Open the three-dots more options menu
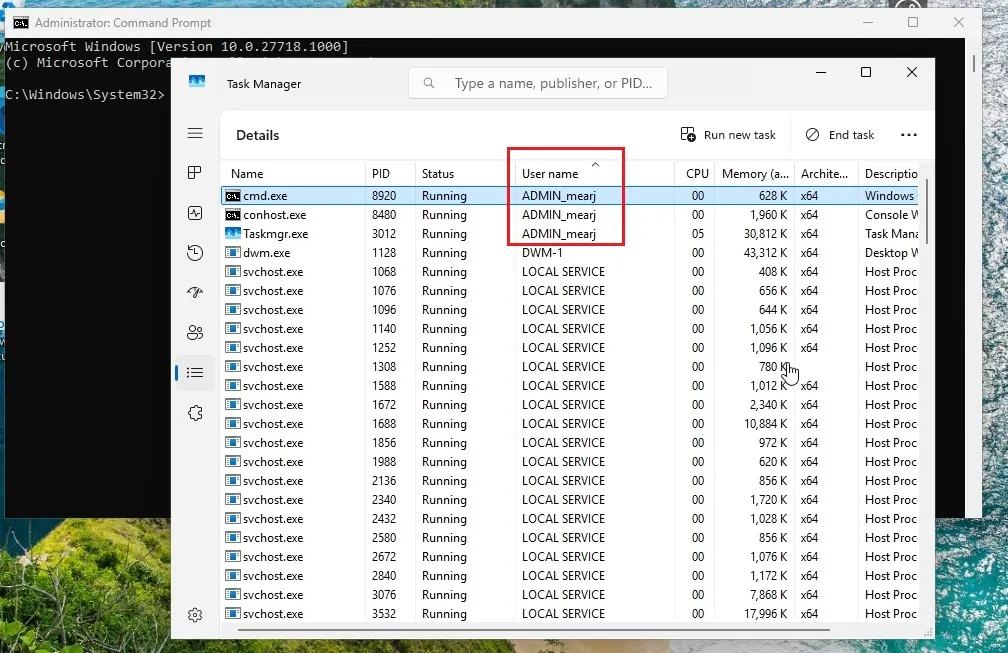This screenshot has height=653, width=1008. pos(909,135)
